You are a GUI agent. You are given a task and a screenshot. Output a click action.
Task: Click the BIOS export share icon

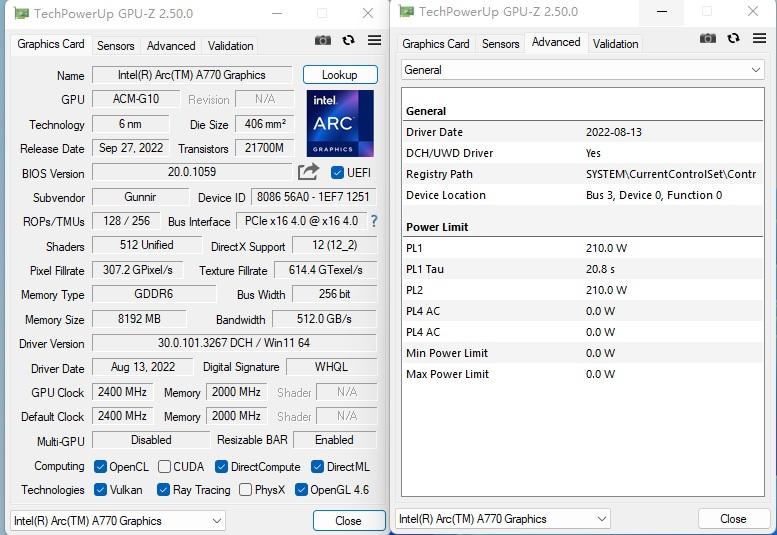click(308, 172)
